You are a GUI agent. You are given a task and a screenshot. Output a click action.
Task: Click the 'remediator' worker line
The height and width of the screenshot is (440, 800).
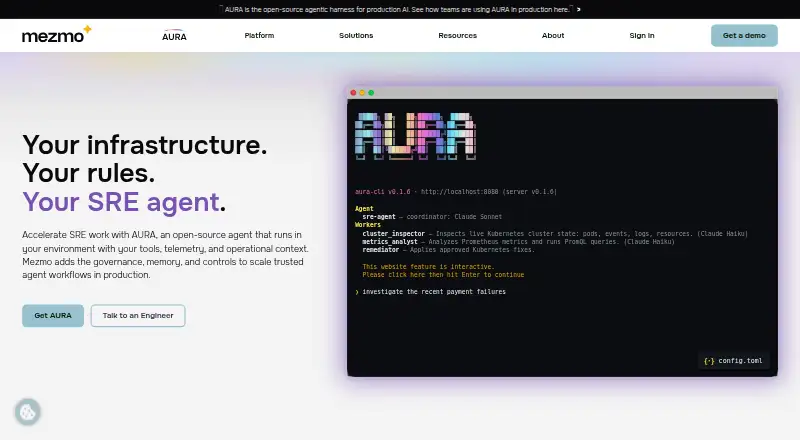(448, 250)
